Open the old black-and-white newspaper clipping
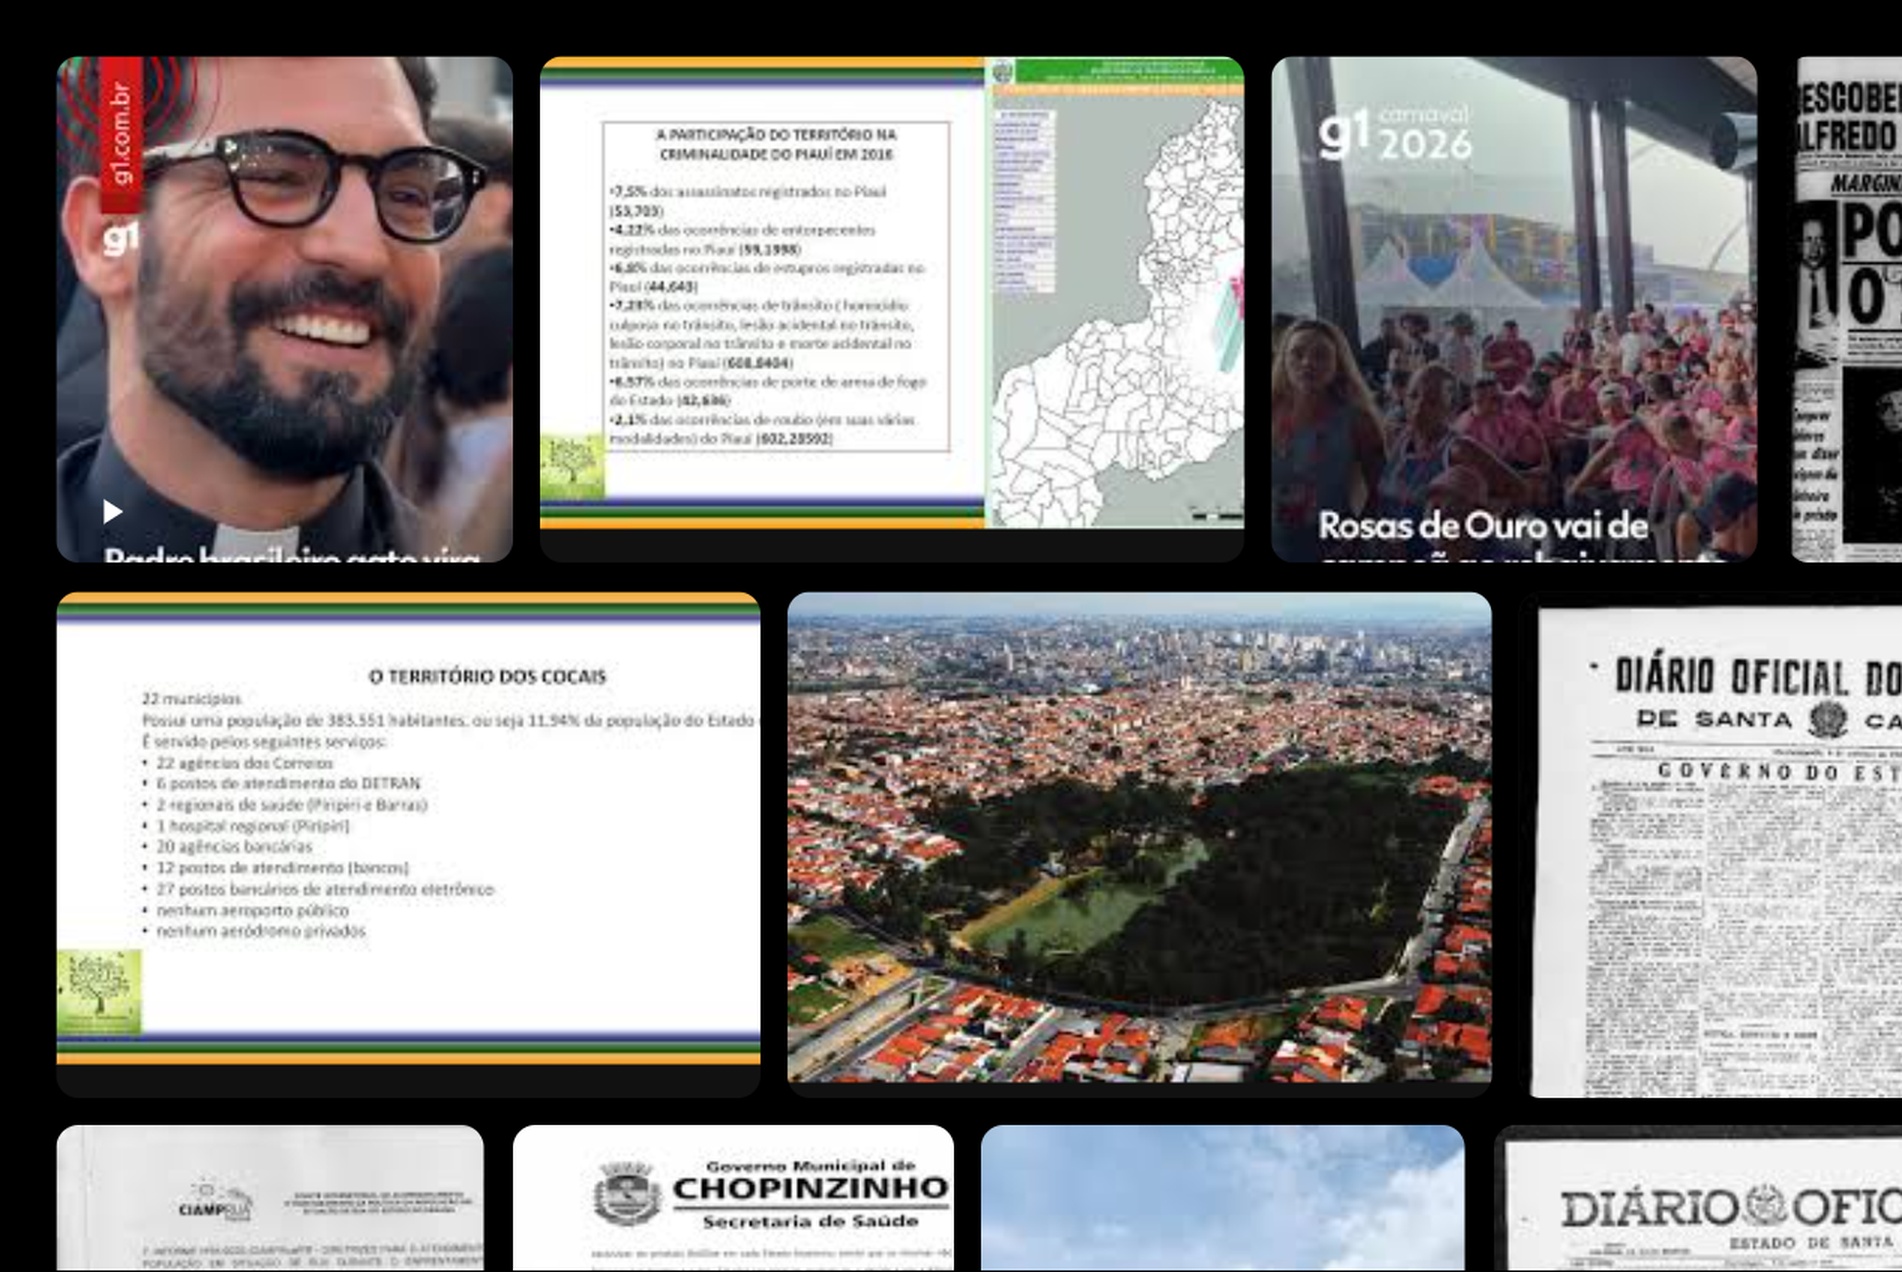Image resolution: width=1902 pixels, height=1272 pixels. (1846, 310)
